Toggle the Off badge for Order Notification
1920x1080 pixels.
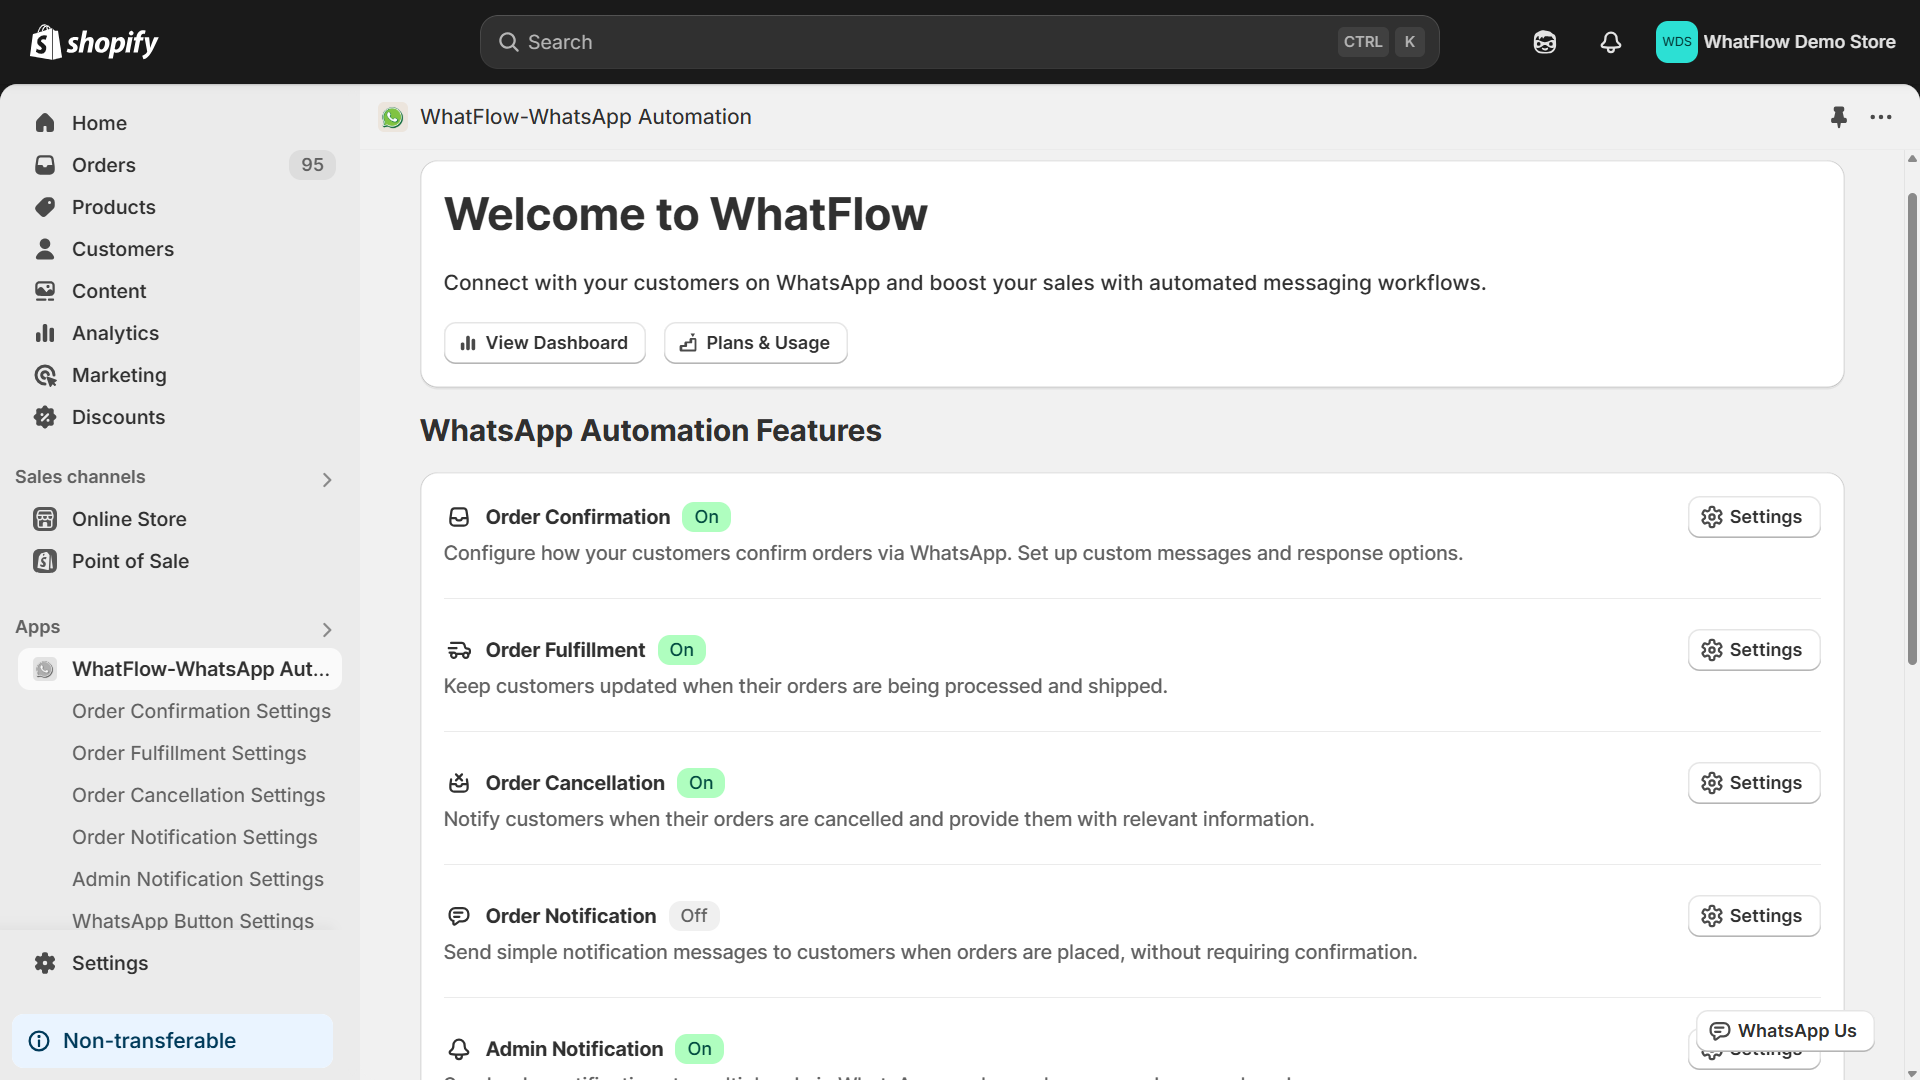[694, 915]
